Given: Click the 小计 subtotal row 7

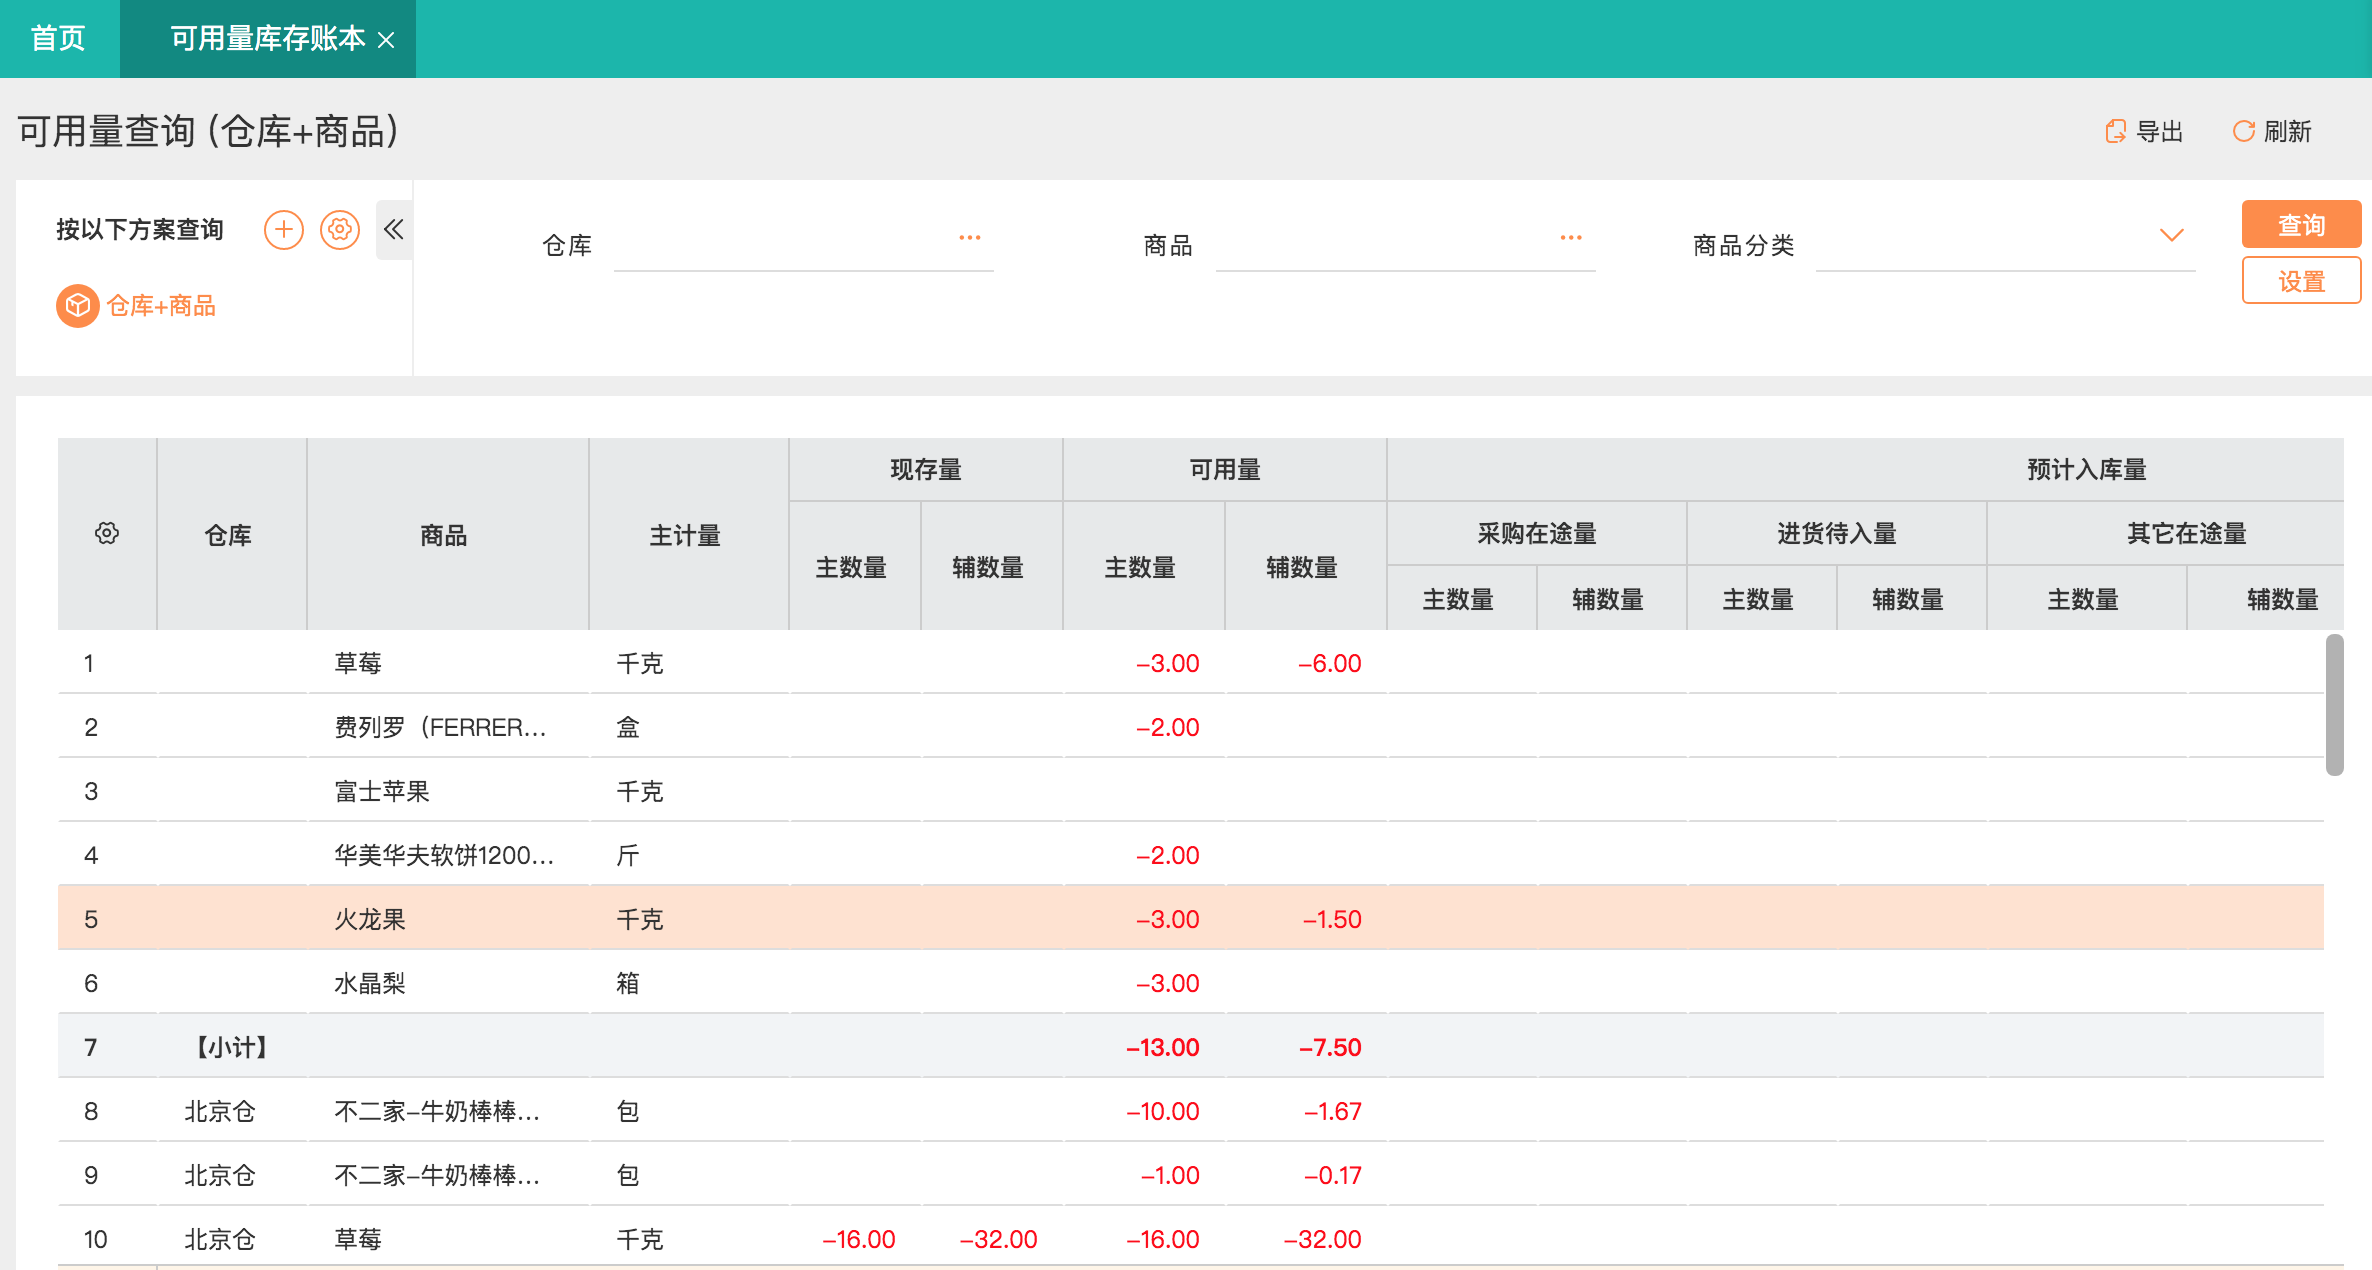Looking at the screenshot, I should (x=1186, y=1046).
